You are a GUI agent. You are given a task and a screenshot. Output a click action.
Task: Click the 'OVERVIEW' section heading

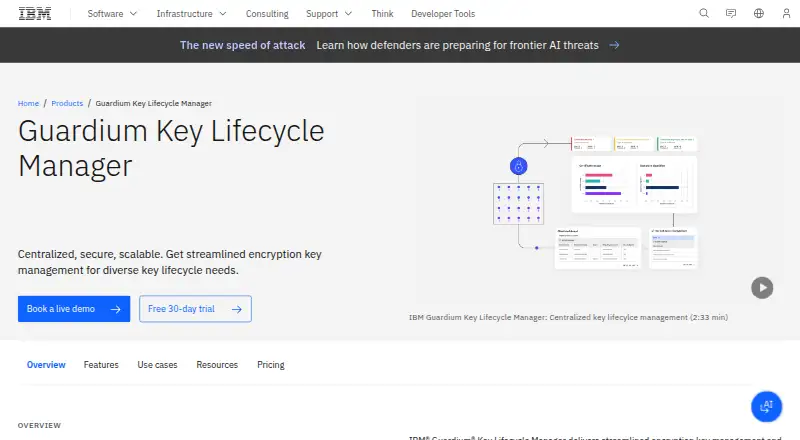coord(39,425)
